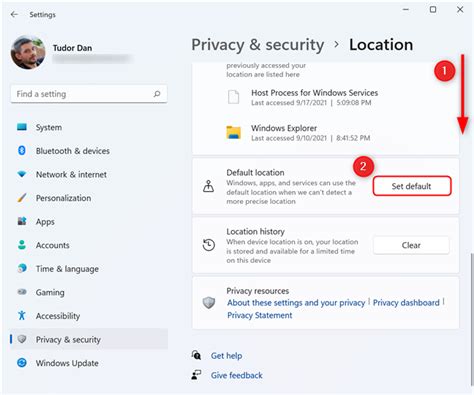Navigate to Accounts settings

89,245
